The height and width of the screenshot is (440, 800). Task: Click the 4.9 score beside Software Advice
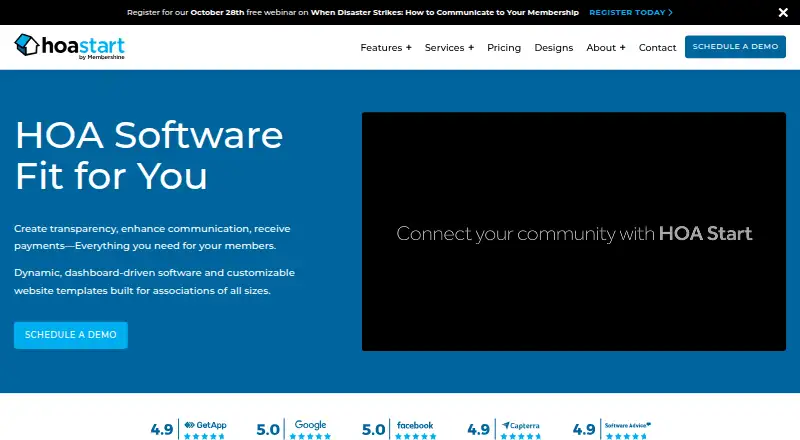[x=584, y=430]
